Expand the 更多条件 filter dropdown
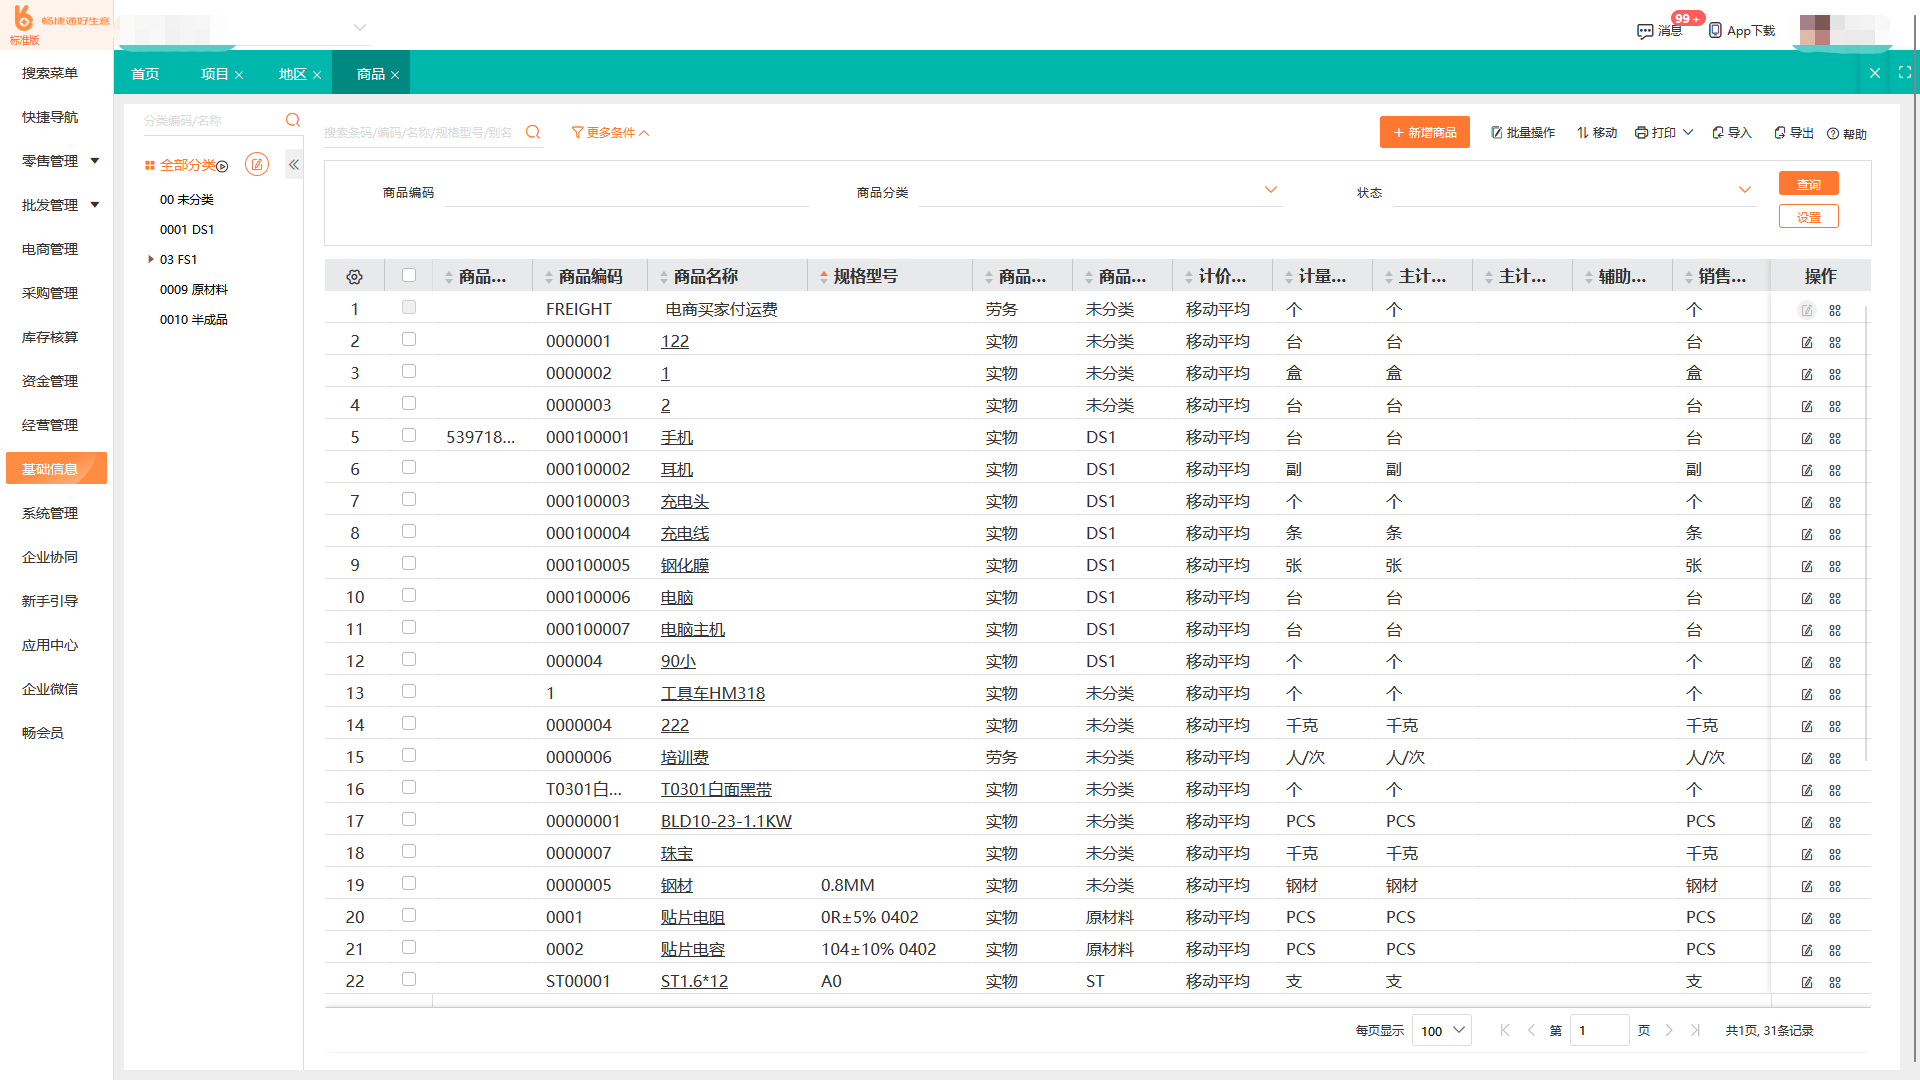 pyautogui.click(x=611, y=132)
